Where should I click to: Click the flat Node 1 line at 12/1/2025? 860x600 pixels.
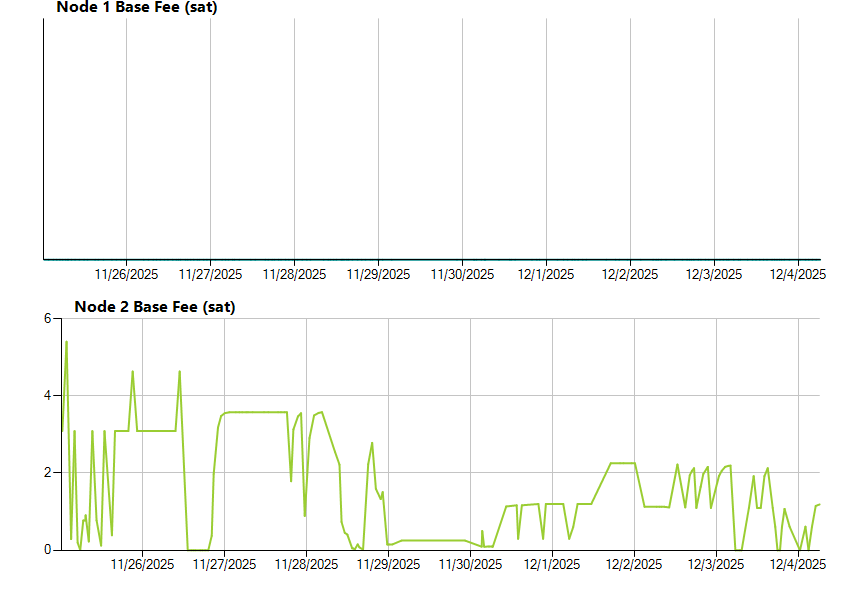(x=546, y=259)
